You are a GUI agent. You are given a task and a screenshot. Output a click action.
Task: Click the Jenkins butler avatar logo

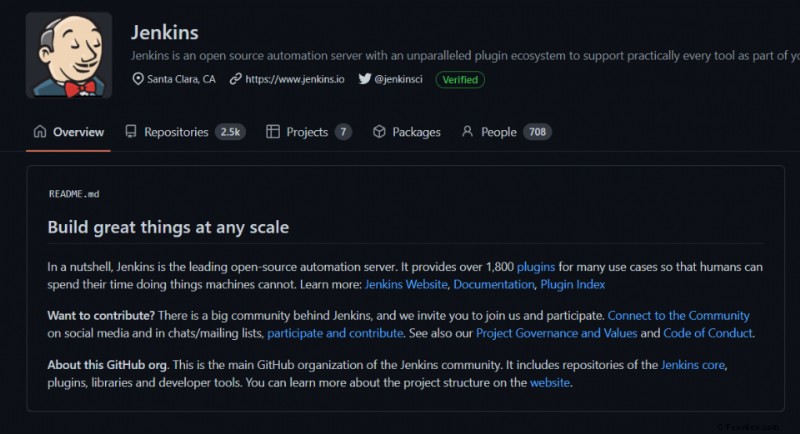coord(68,57)
